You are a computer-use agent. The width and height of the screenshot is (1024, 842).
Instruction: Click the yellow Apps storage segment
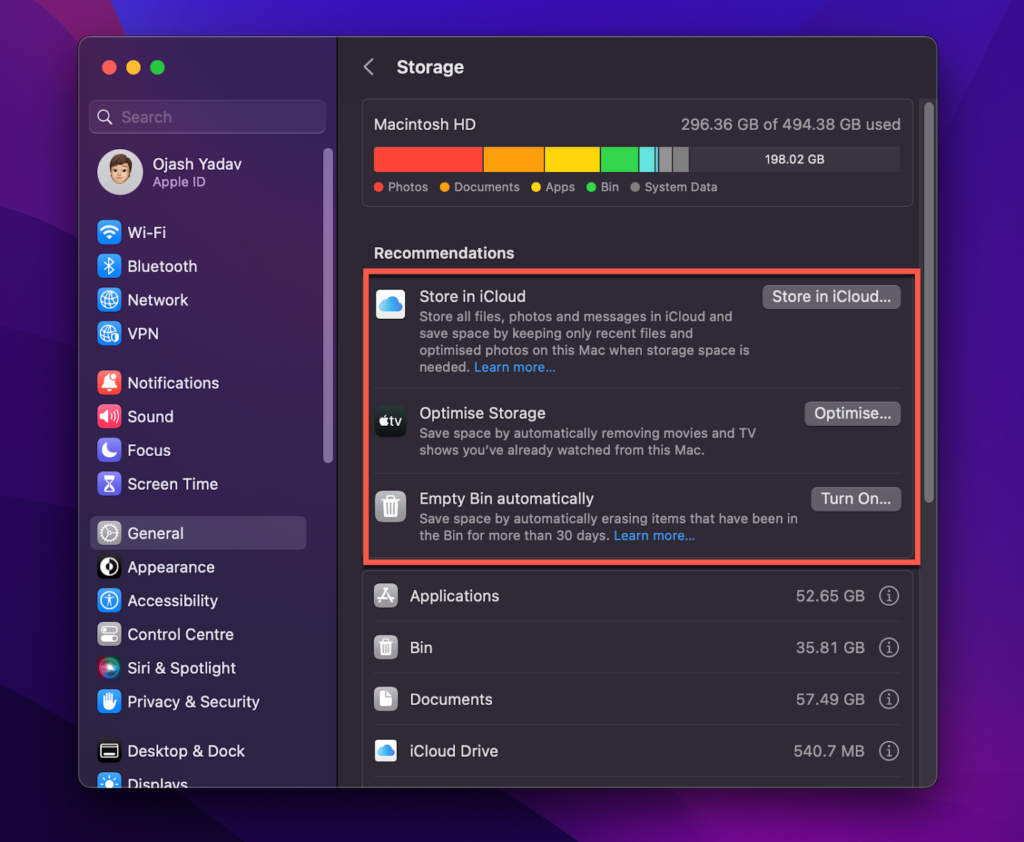click(572, 159)
